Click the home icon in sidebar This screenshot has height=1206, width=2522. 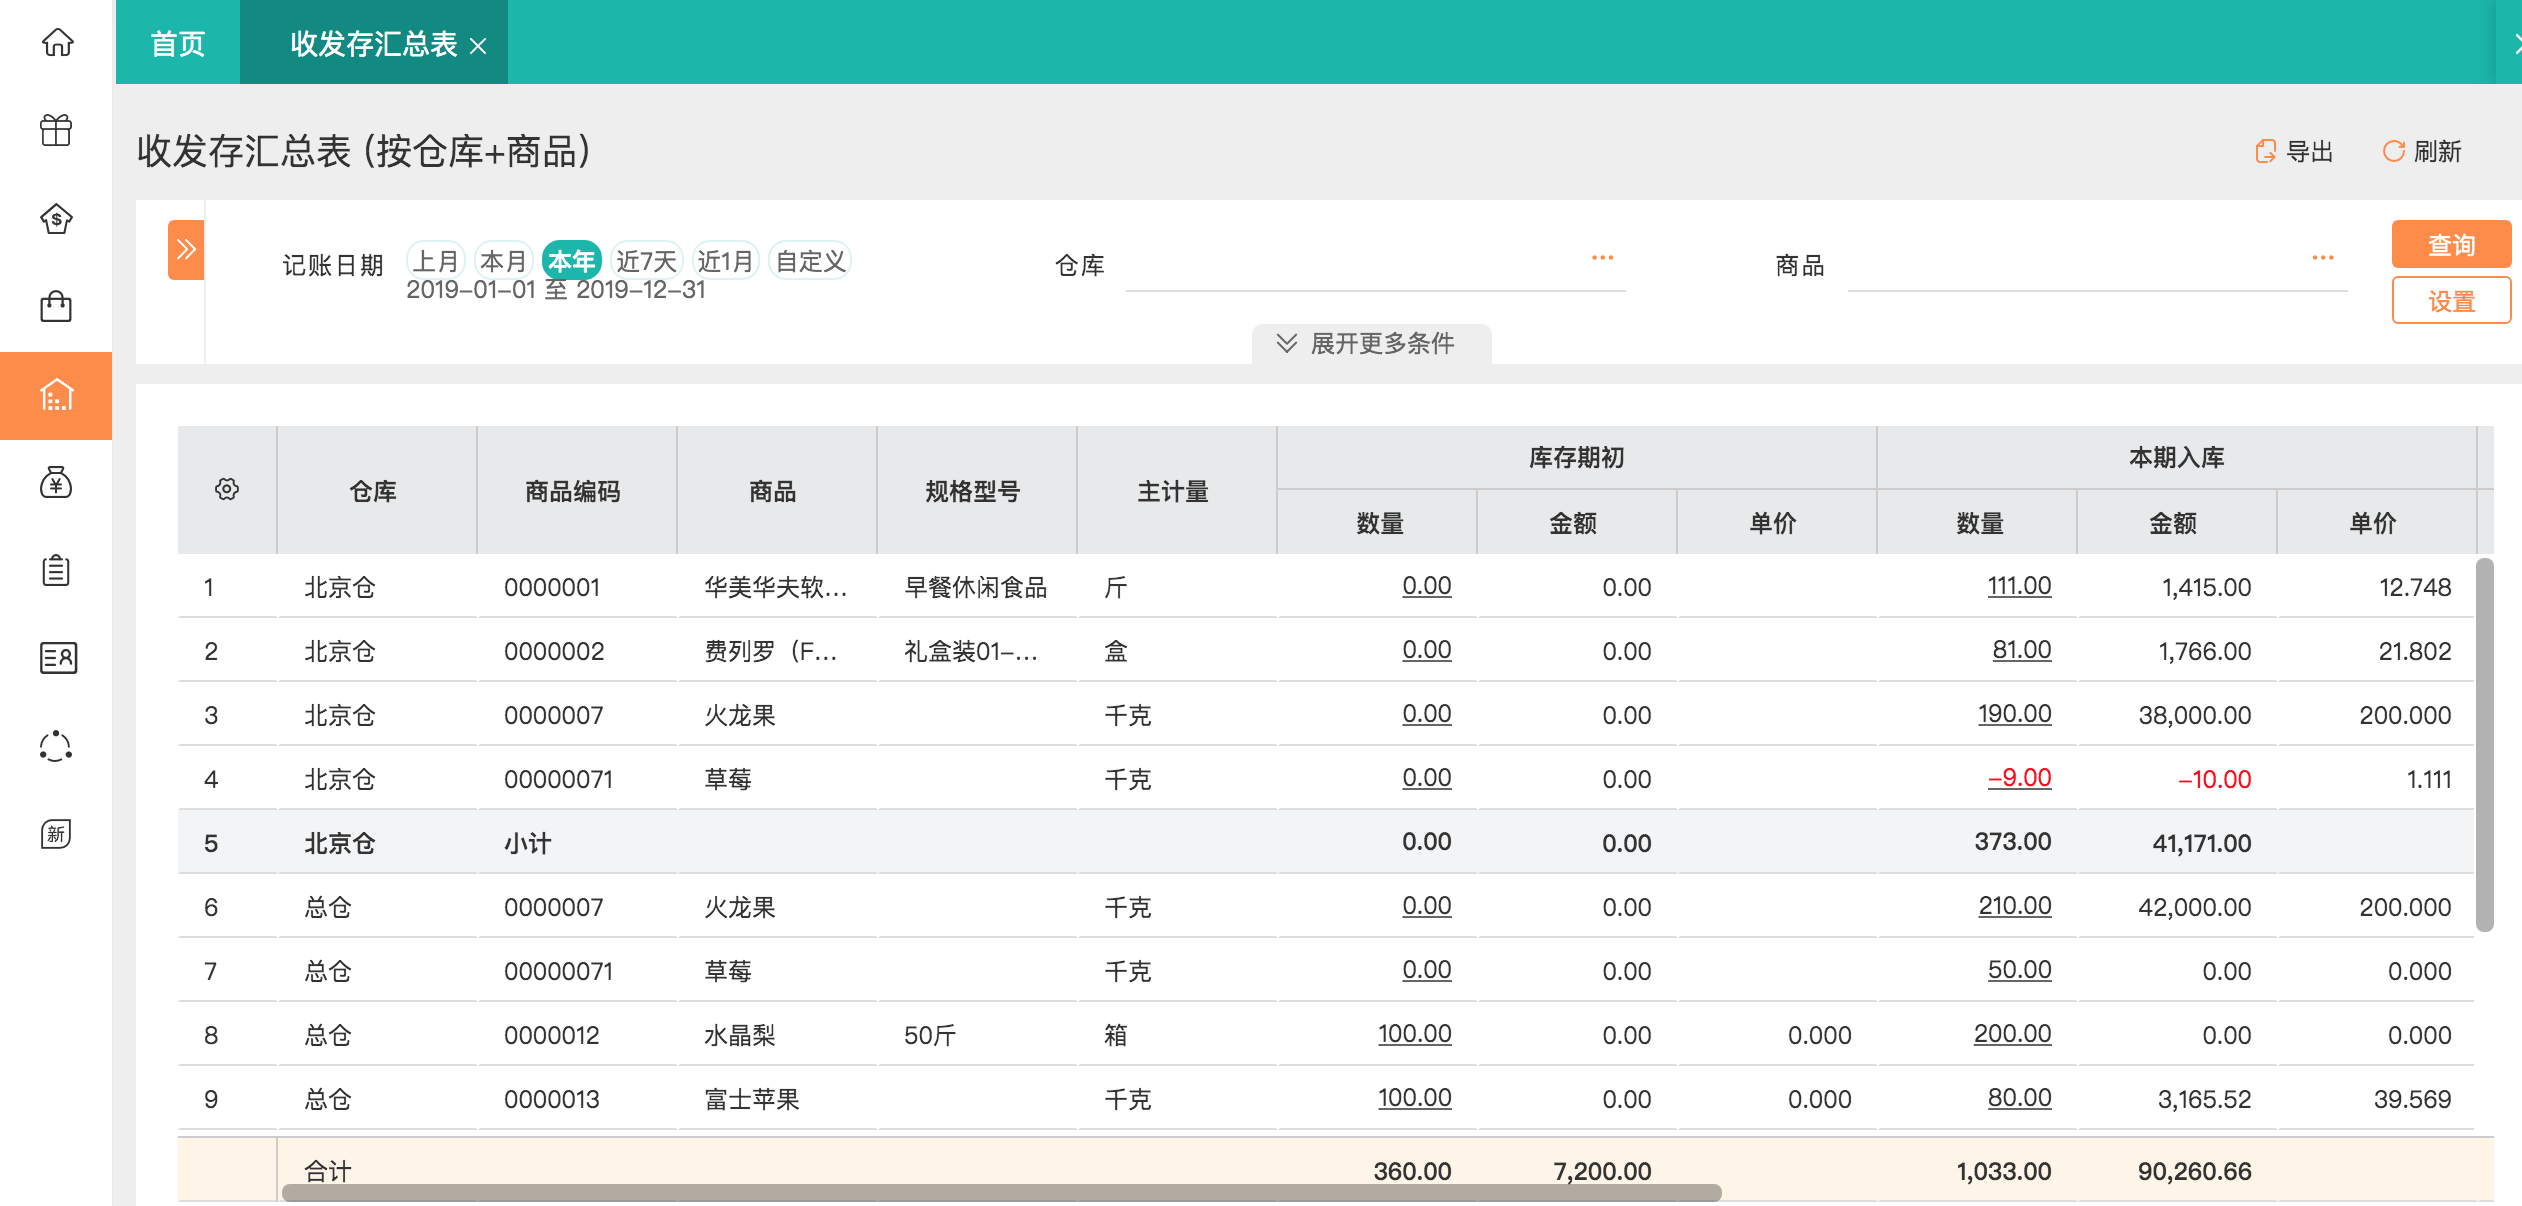point(58,43)
